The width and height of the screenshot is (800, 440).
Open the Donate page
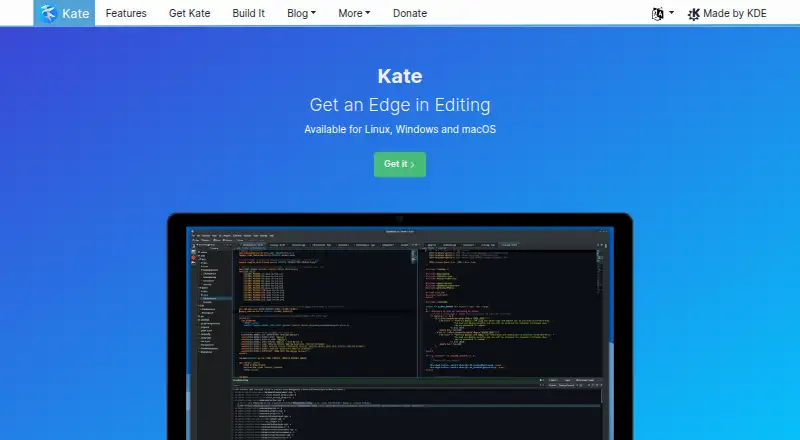pyautogui.click(x=410, y=13)
